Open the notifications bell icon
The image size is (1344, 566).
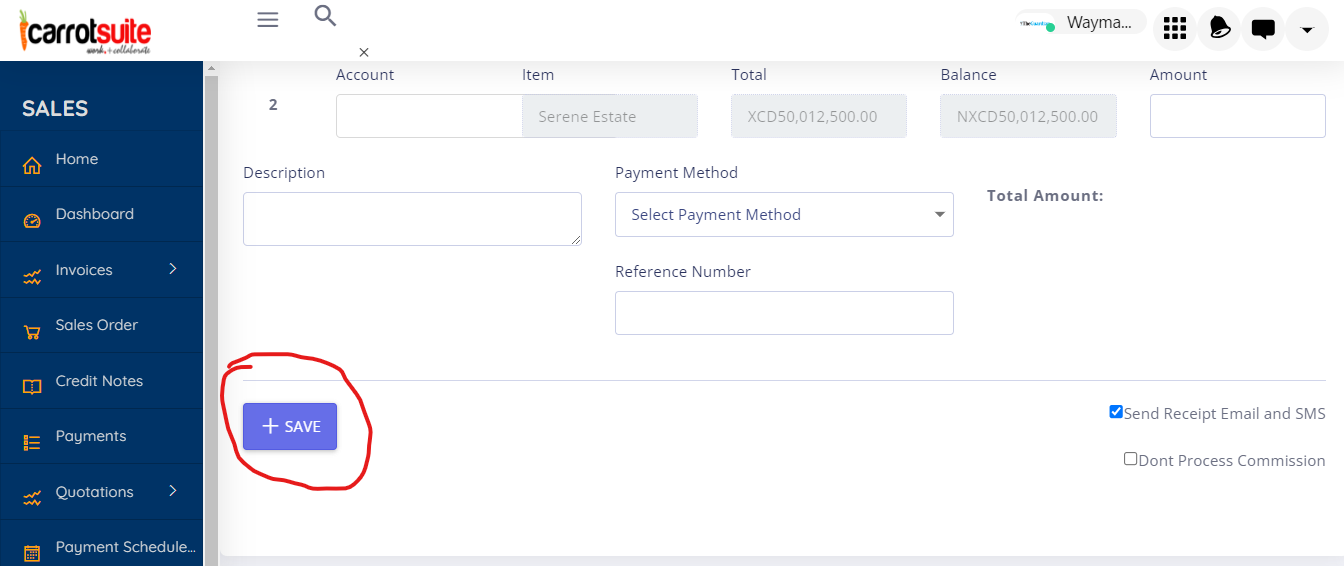click(1219, 28)
